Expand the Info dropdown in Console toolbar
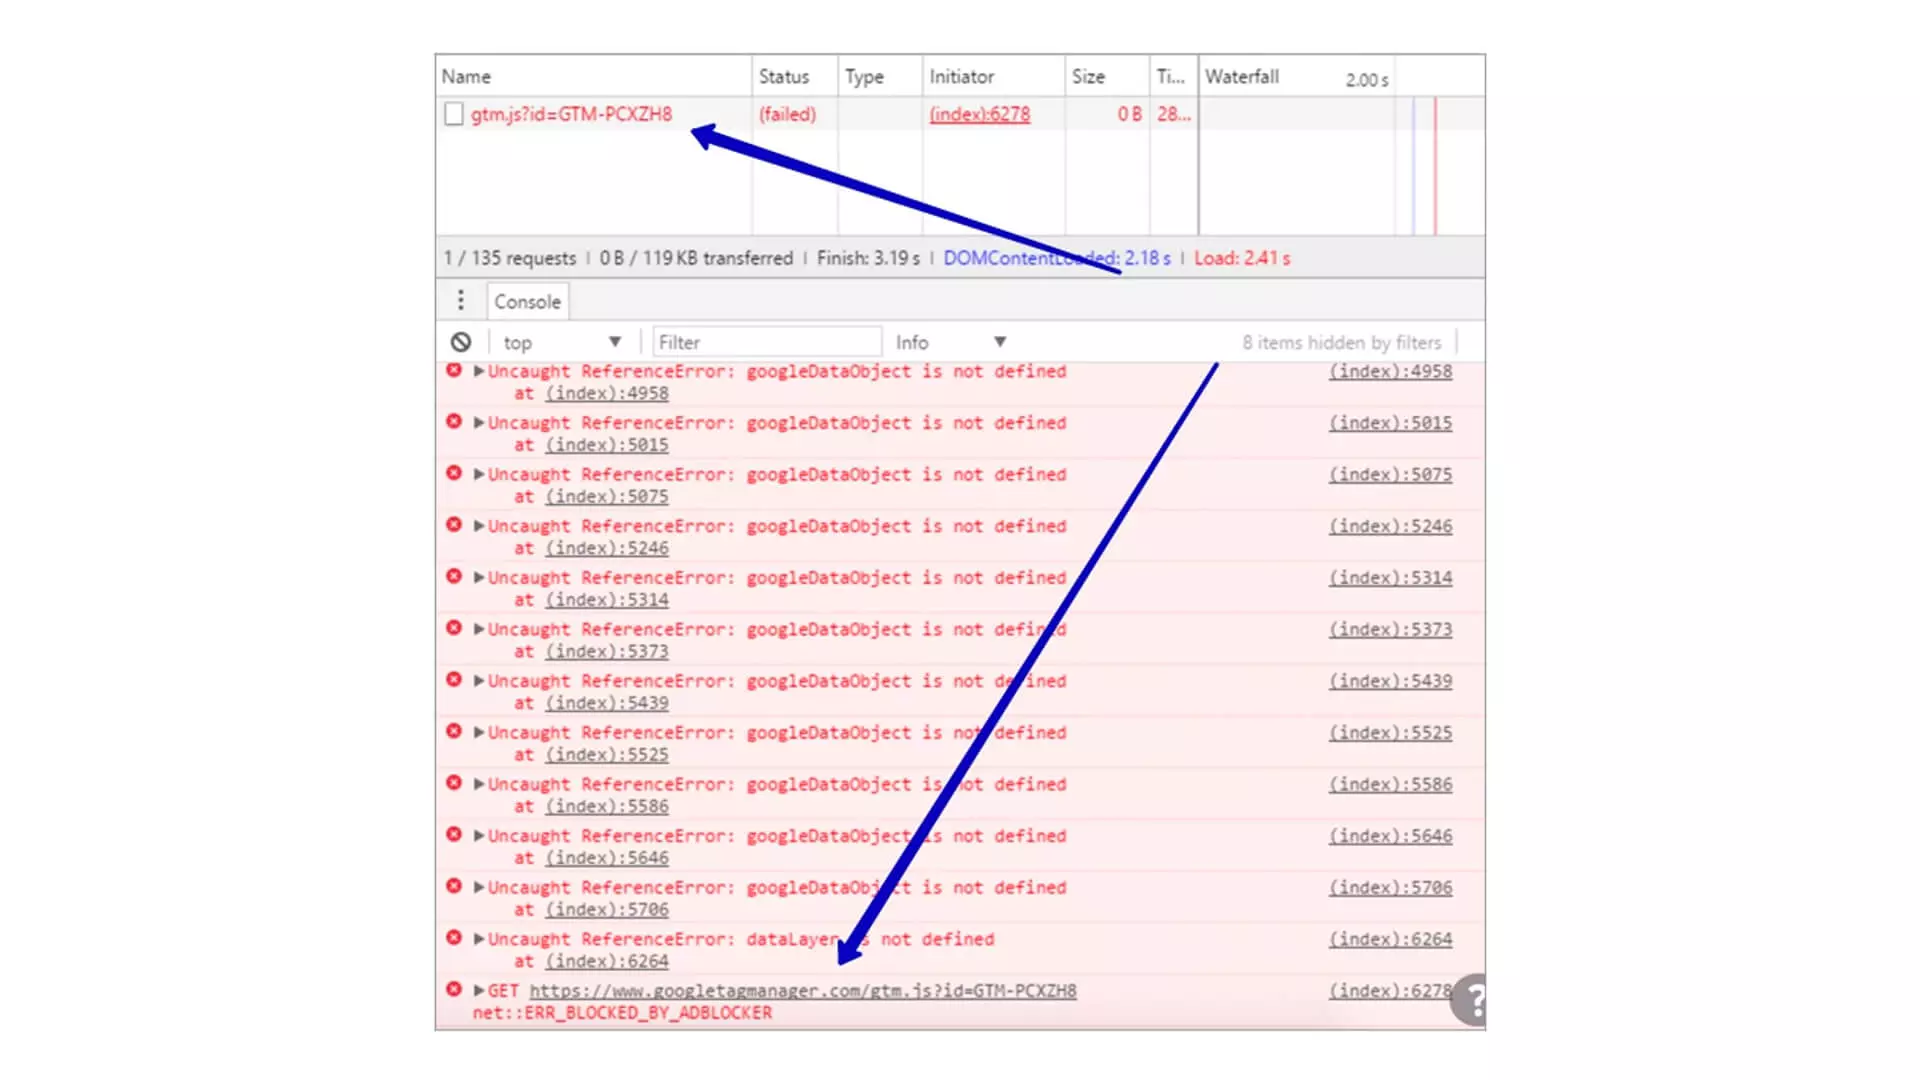1920x1080 pixels. [998, 343]
